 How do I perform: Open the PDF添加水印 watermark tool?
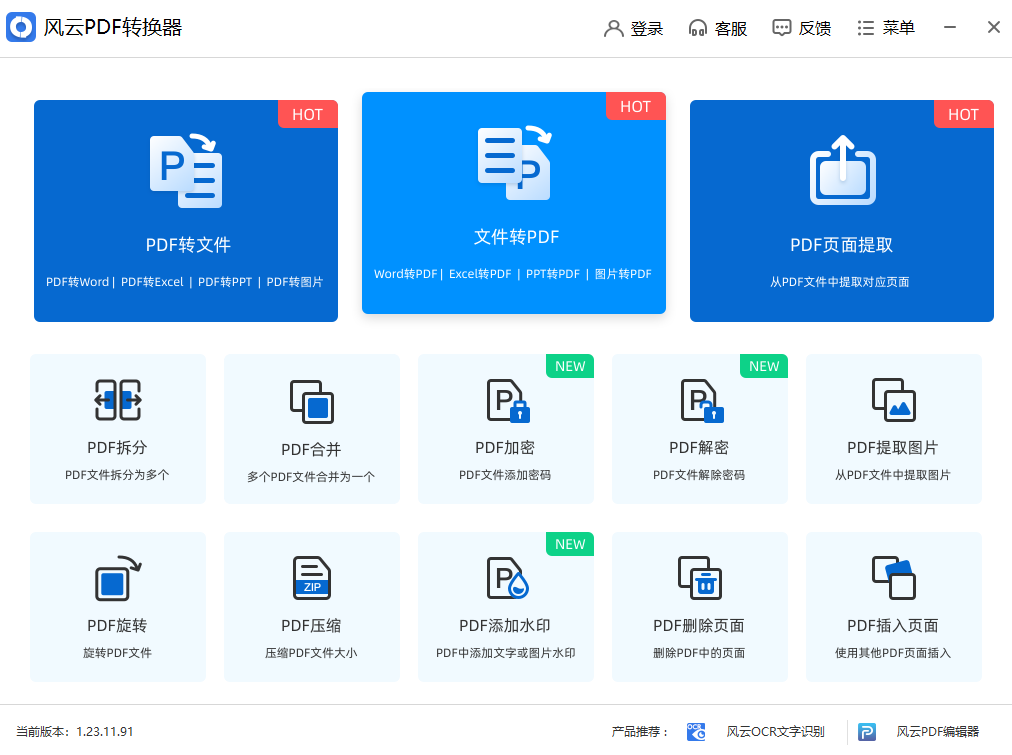point(505,606)
